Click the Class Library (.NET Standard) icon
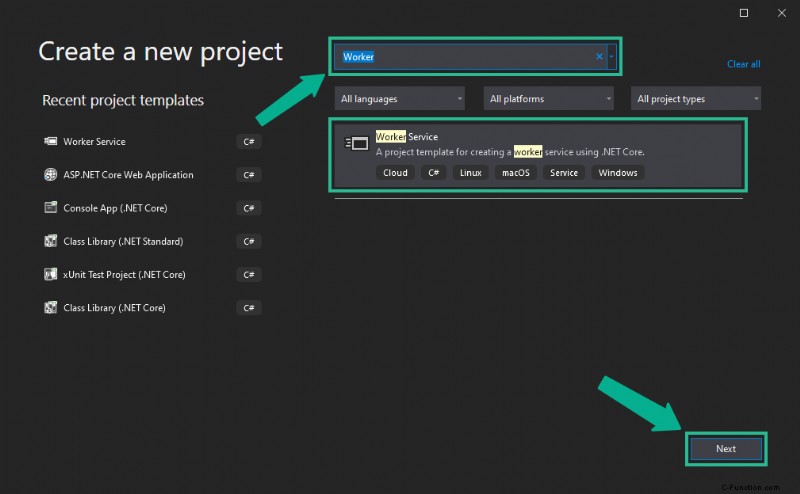Viewport: 800px width, 494px height. [x=50, y=241]
